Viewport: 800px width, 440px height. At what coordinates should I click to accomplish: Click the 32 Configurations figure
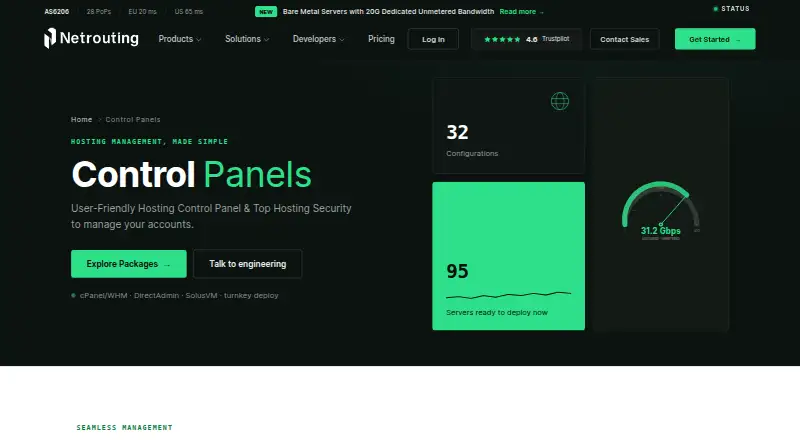(457, 132)
